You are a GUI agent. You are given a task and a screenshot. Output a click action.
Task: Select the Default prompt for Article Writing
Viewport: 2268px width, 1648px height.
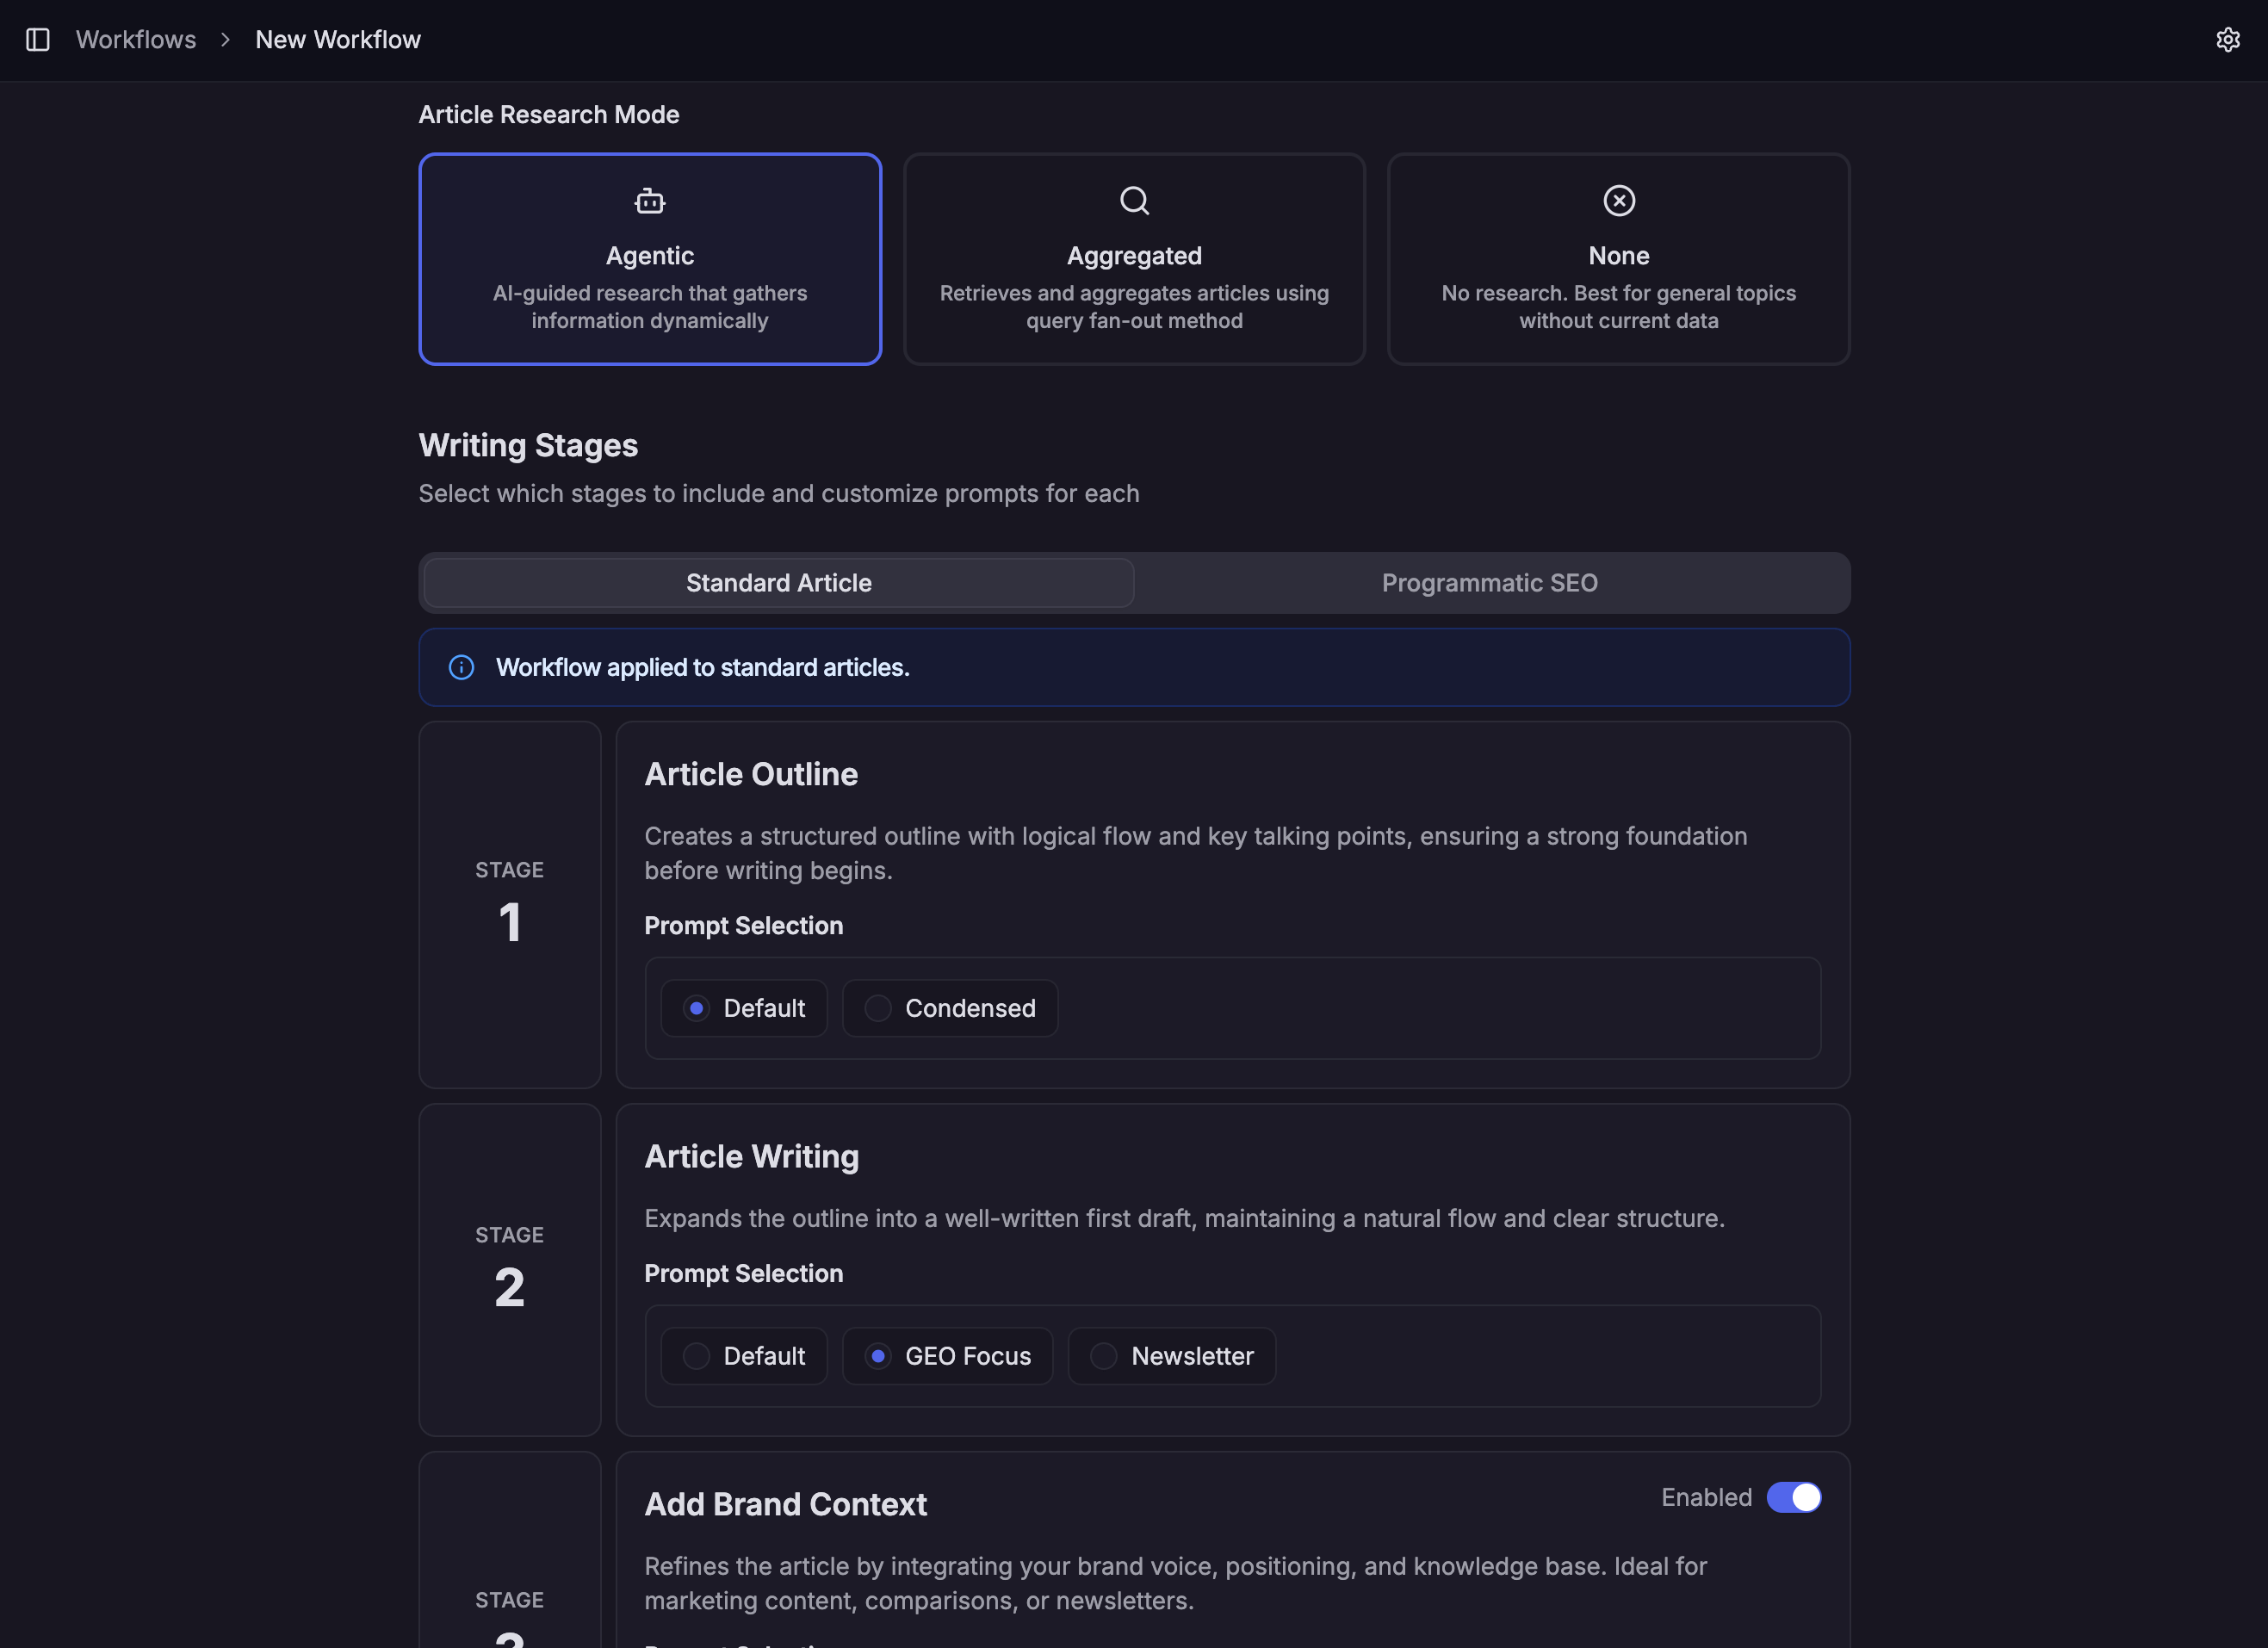[x=744, y=1356]
